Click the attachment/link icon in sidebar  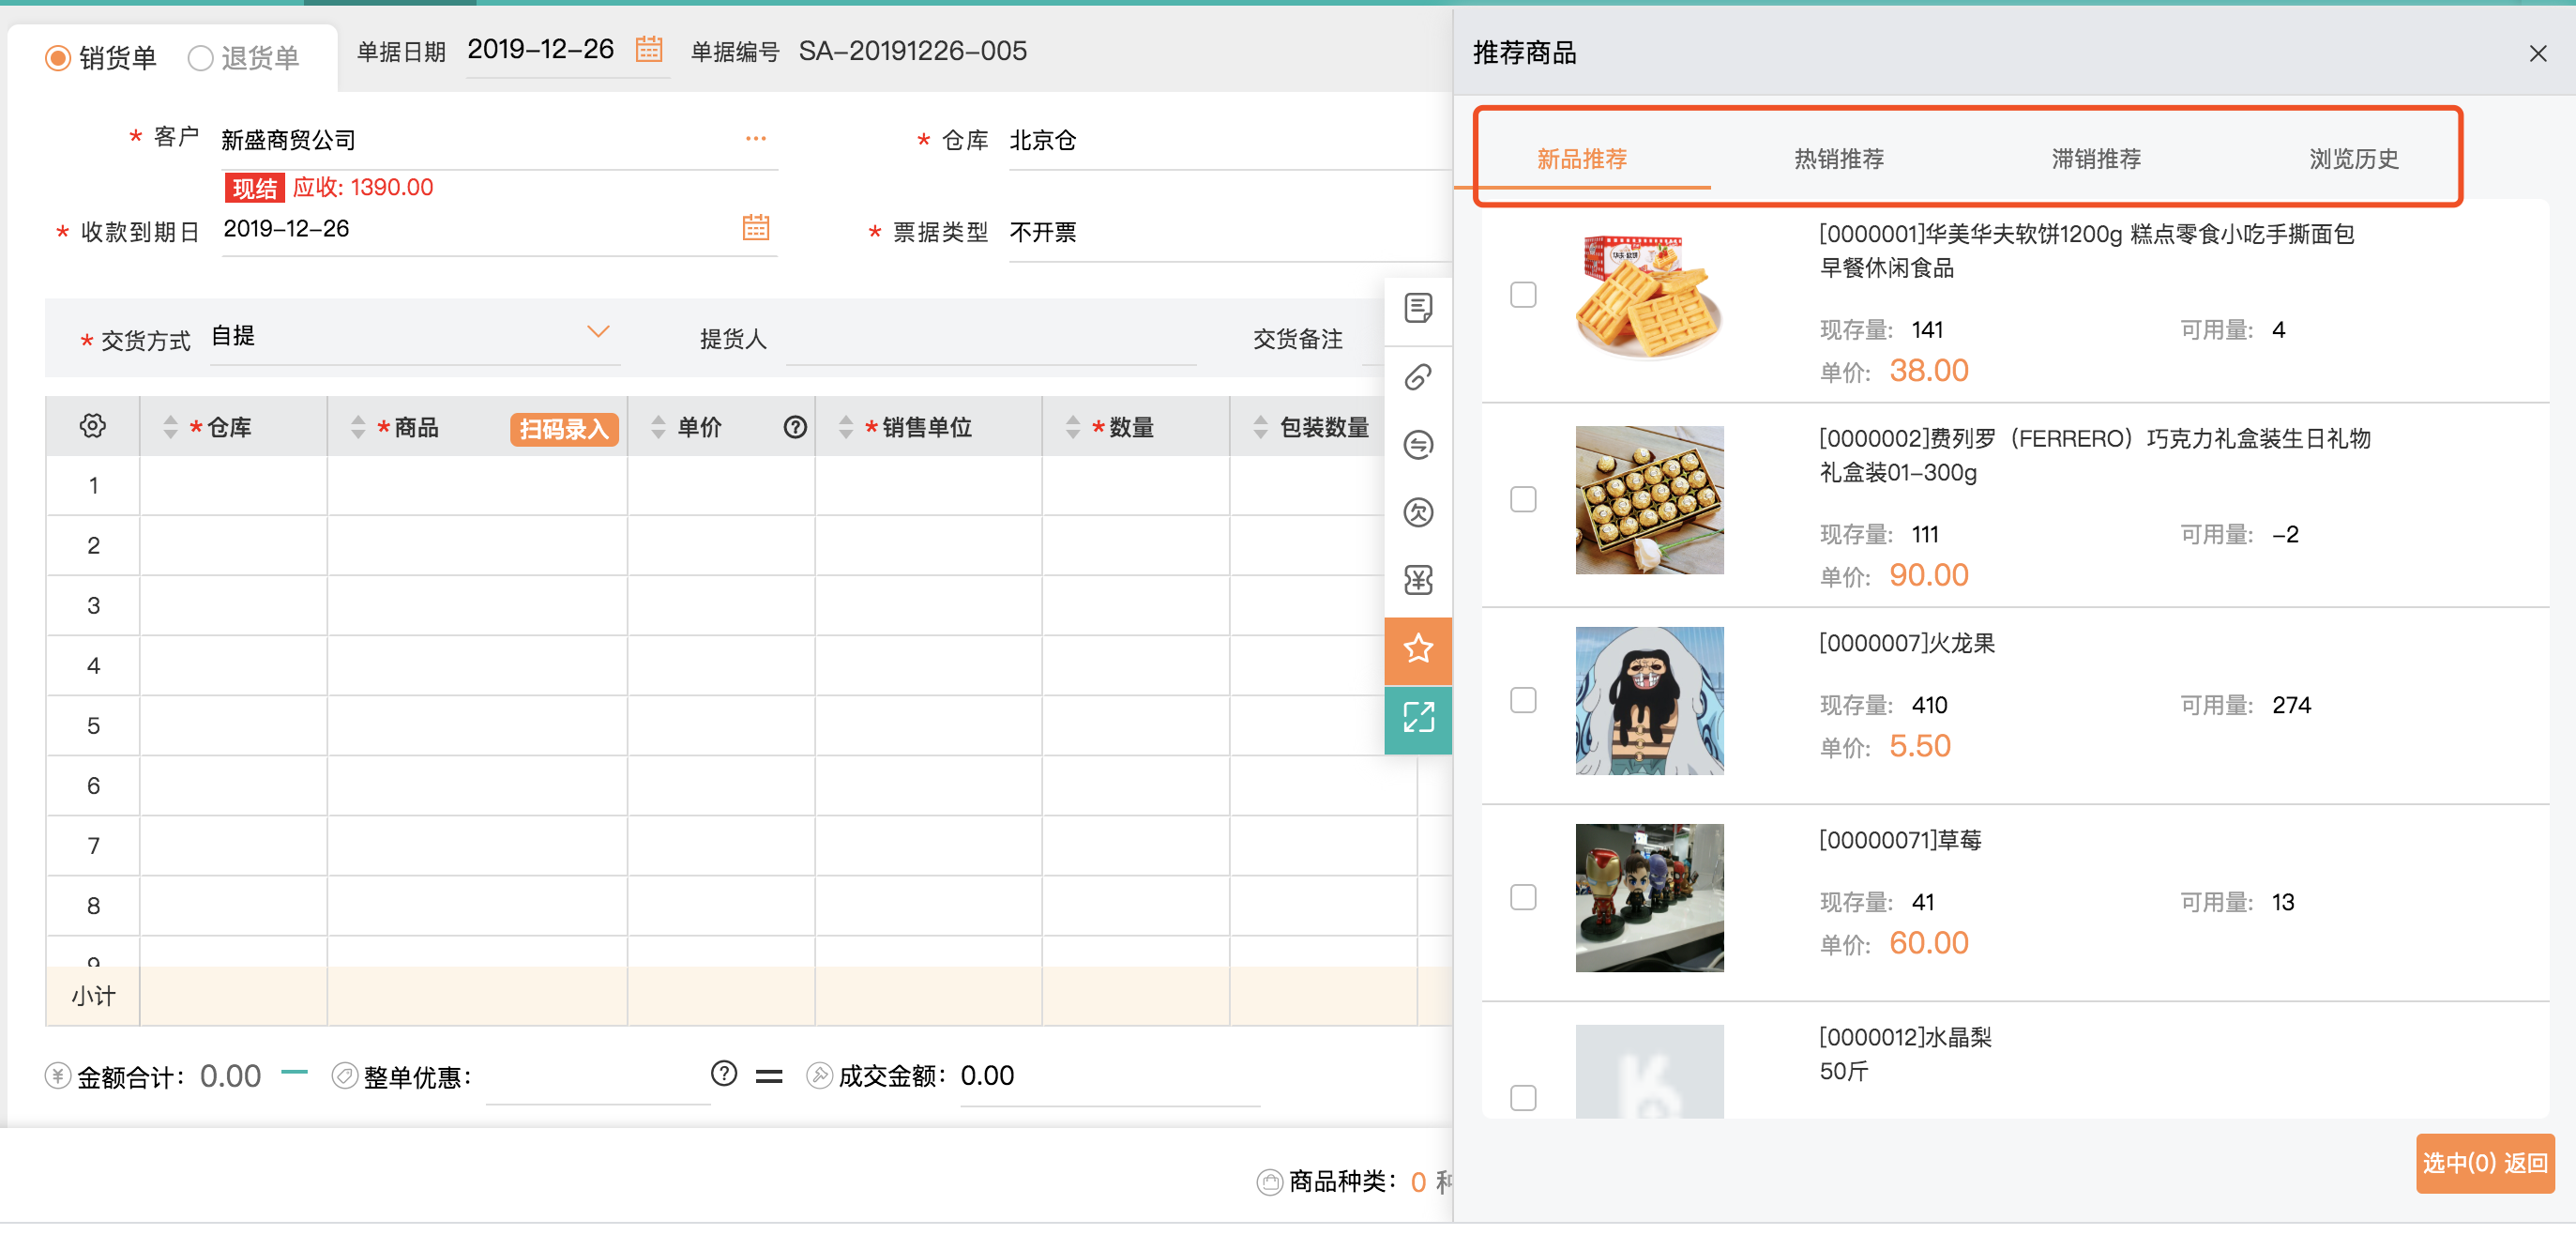coord(1417,375)
